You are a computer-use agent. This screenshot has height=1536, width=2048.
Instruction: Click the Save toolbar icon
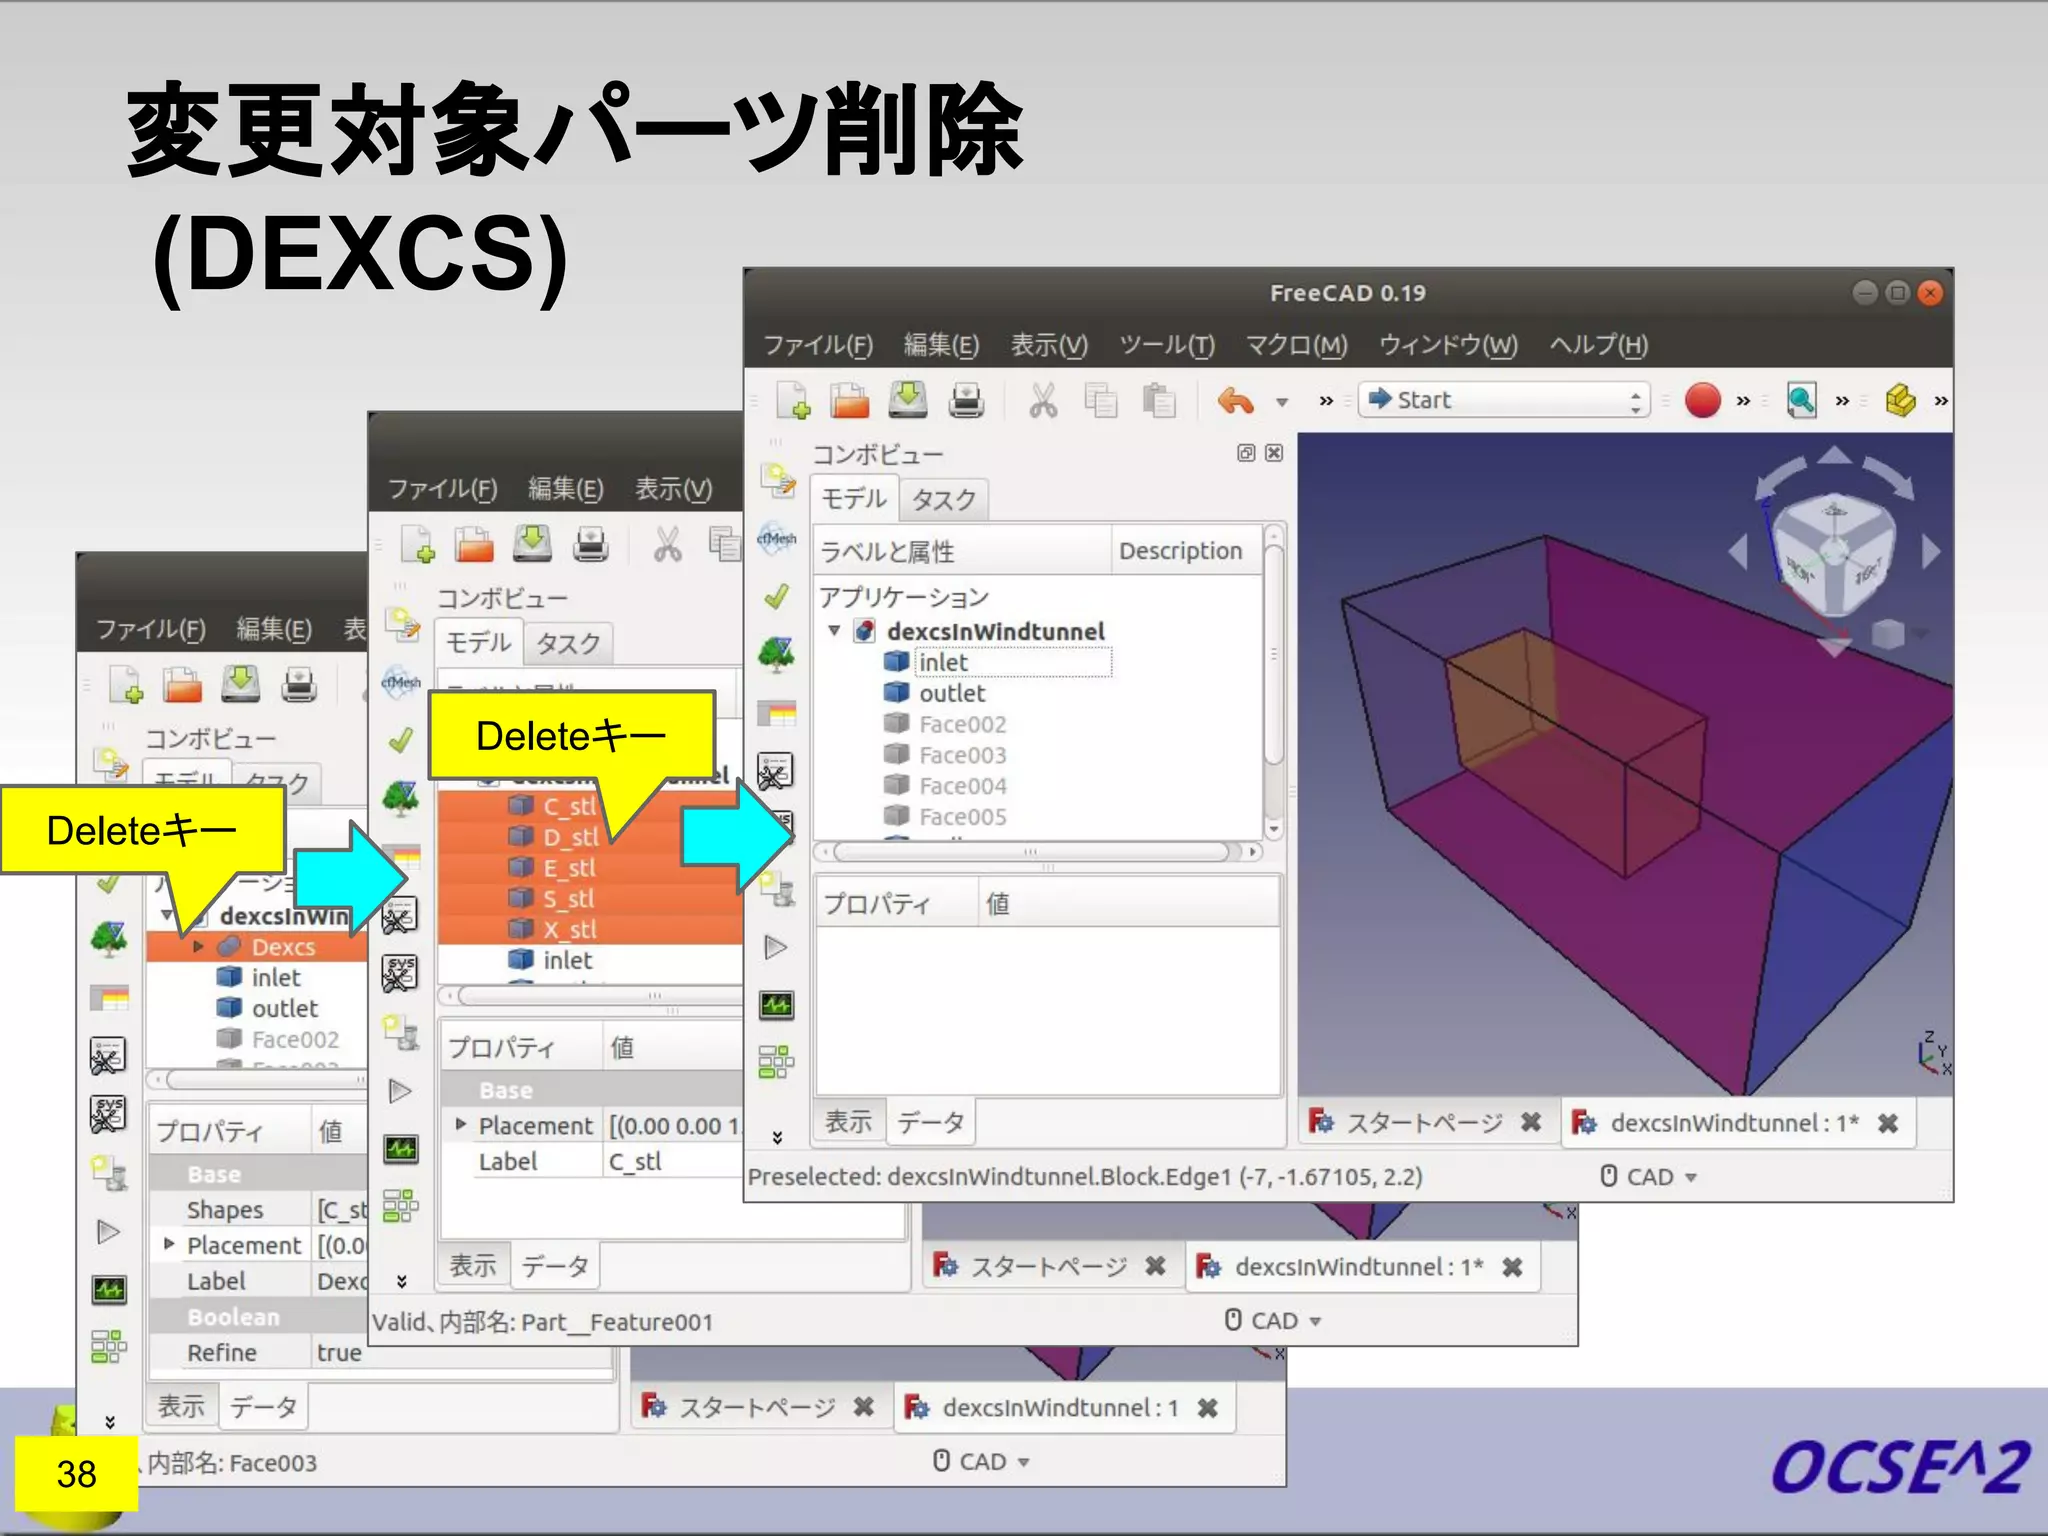(x=906, y=398)
